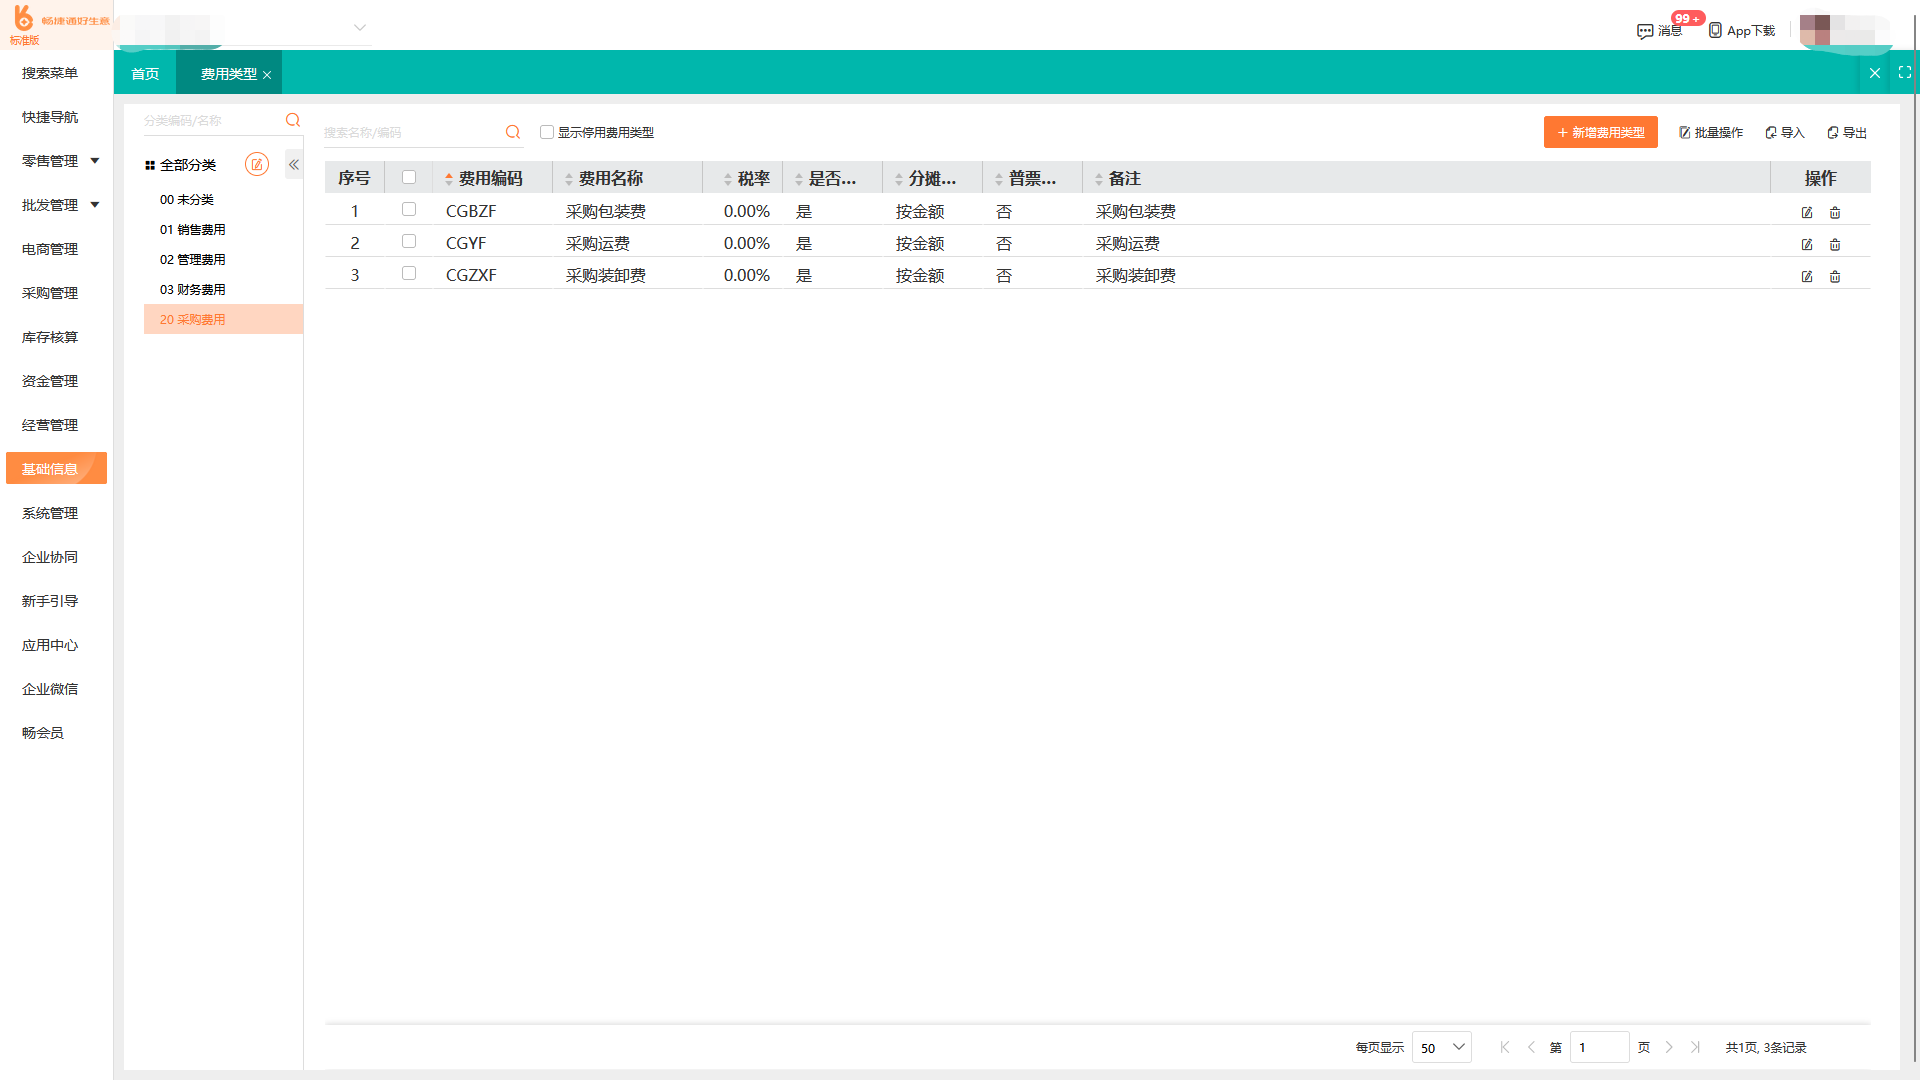Click import 导入 icon button
Screen dimensions: 1920x1080
(1785, 131)
